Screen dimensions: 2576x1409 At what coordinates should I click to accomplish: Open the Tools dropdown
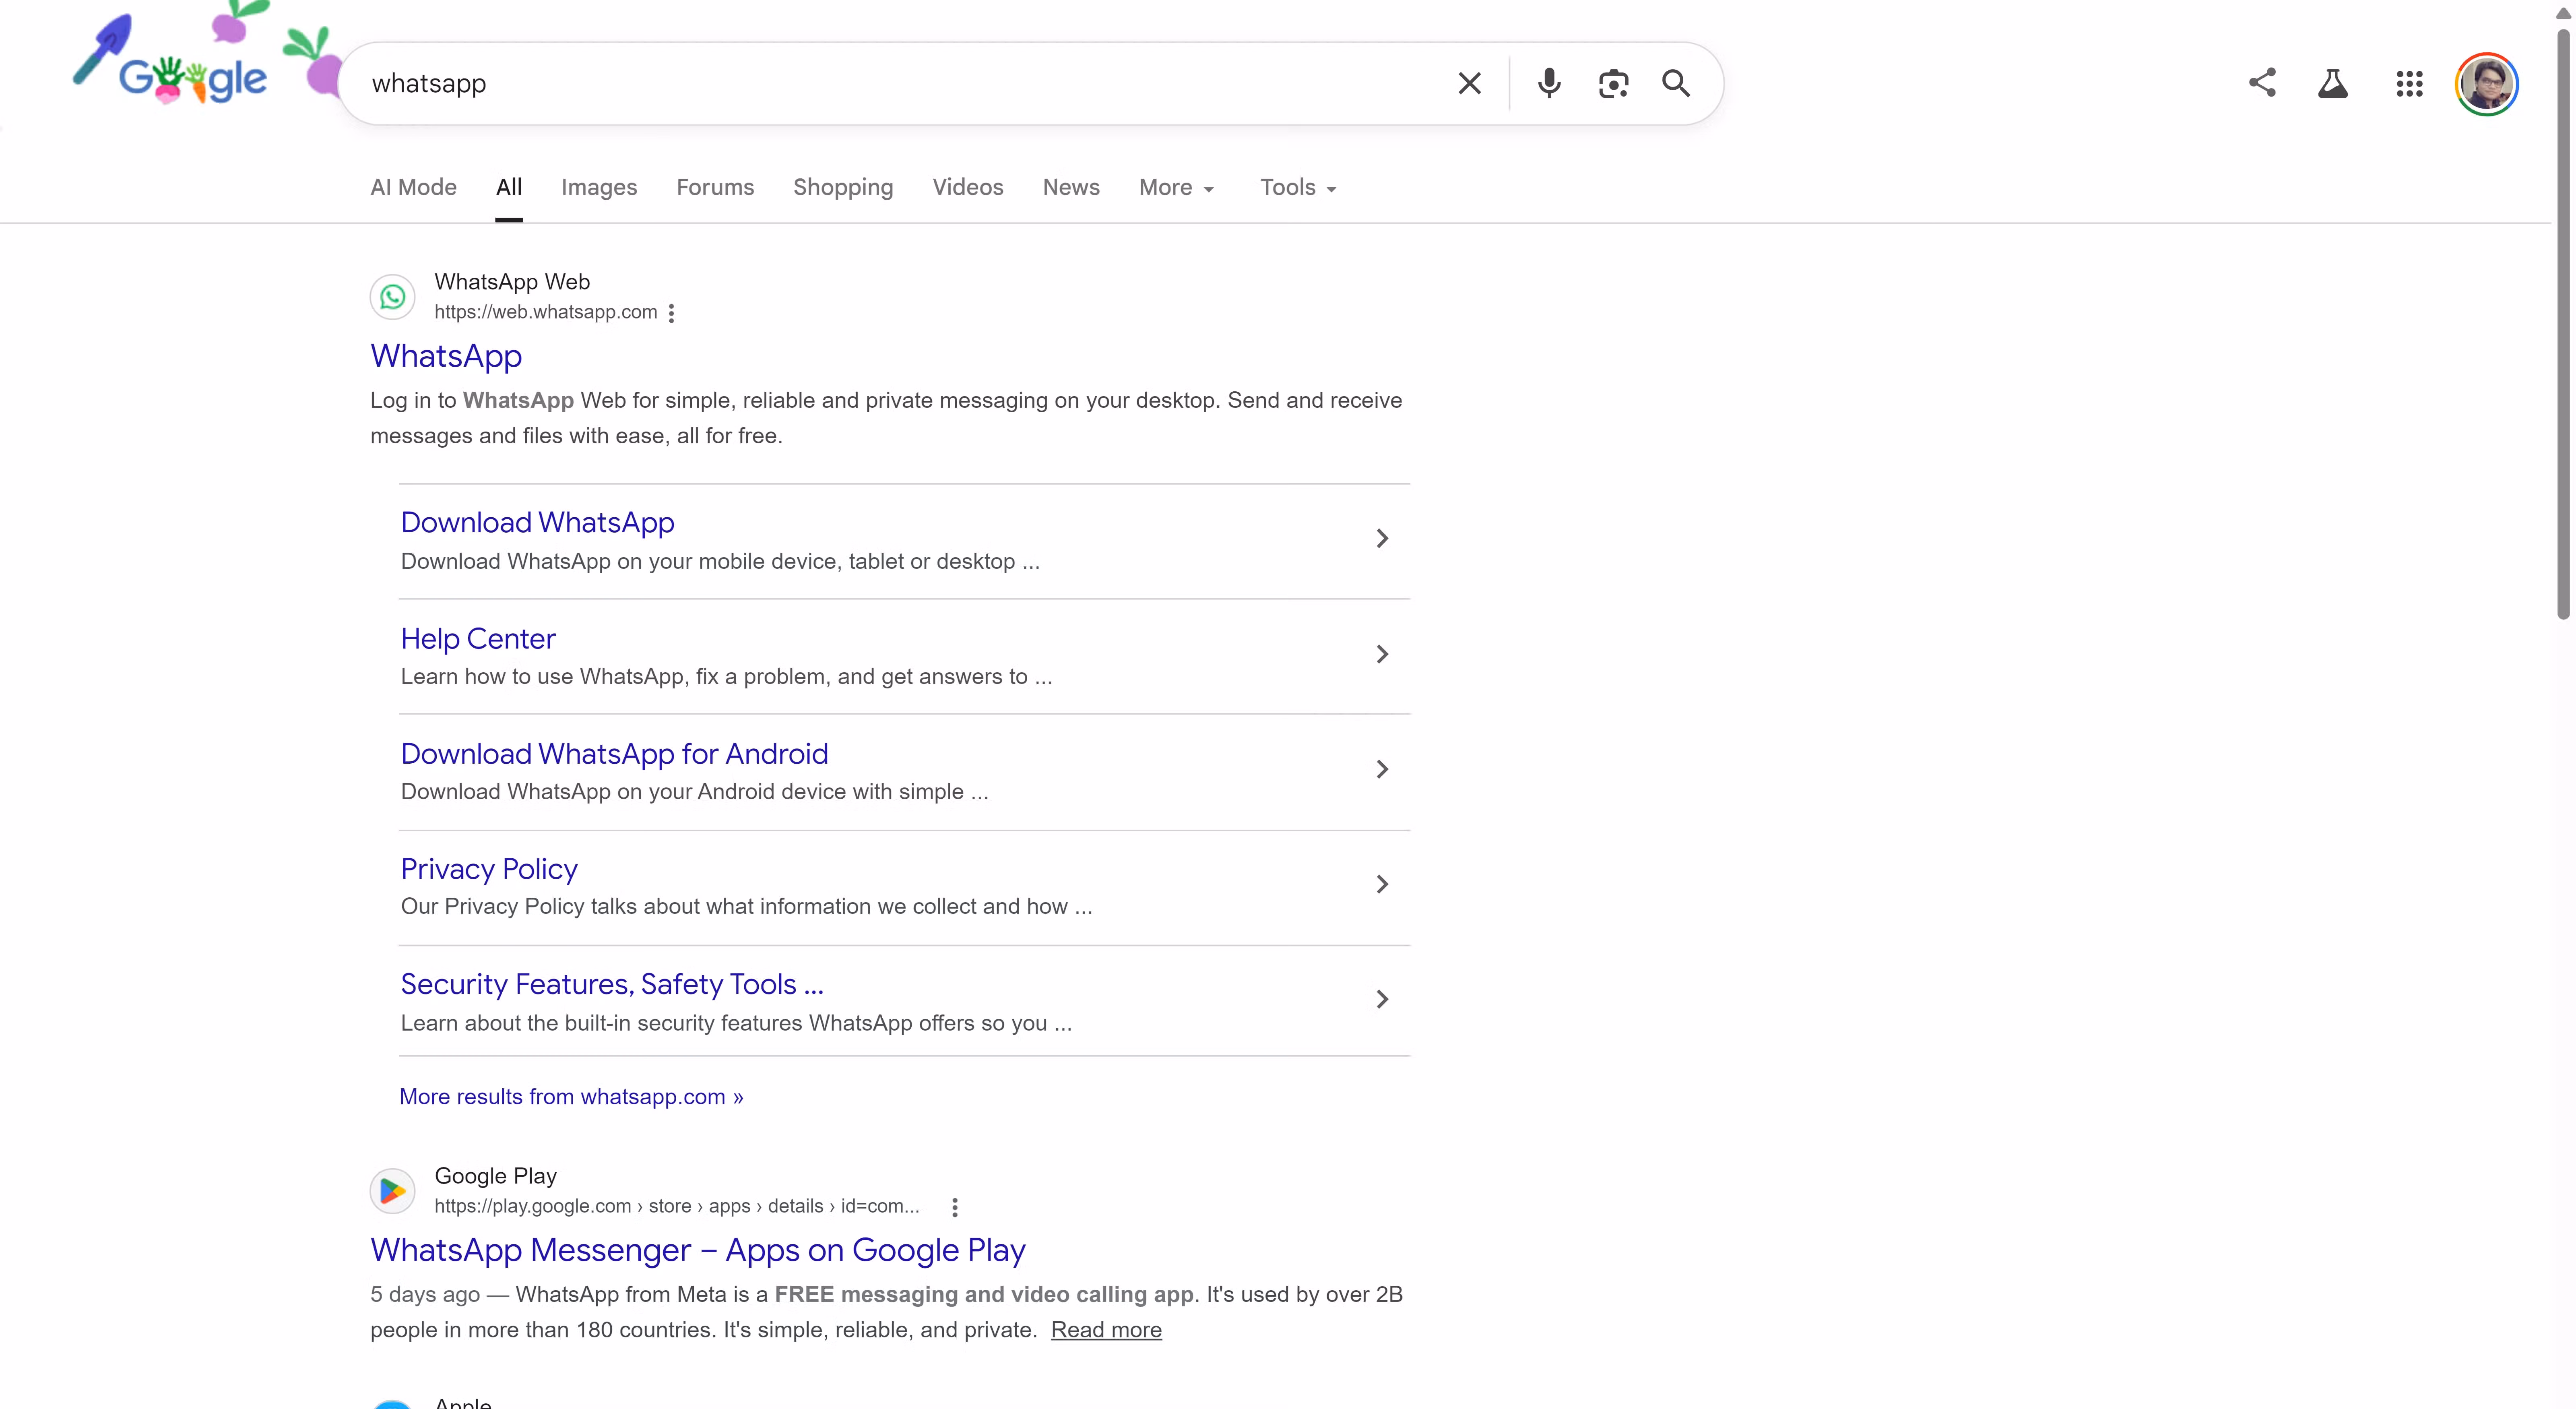(x=1298, y=188)
